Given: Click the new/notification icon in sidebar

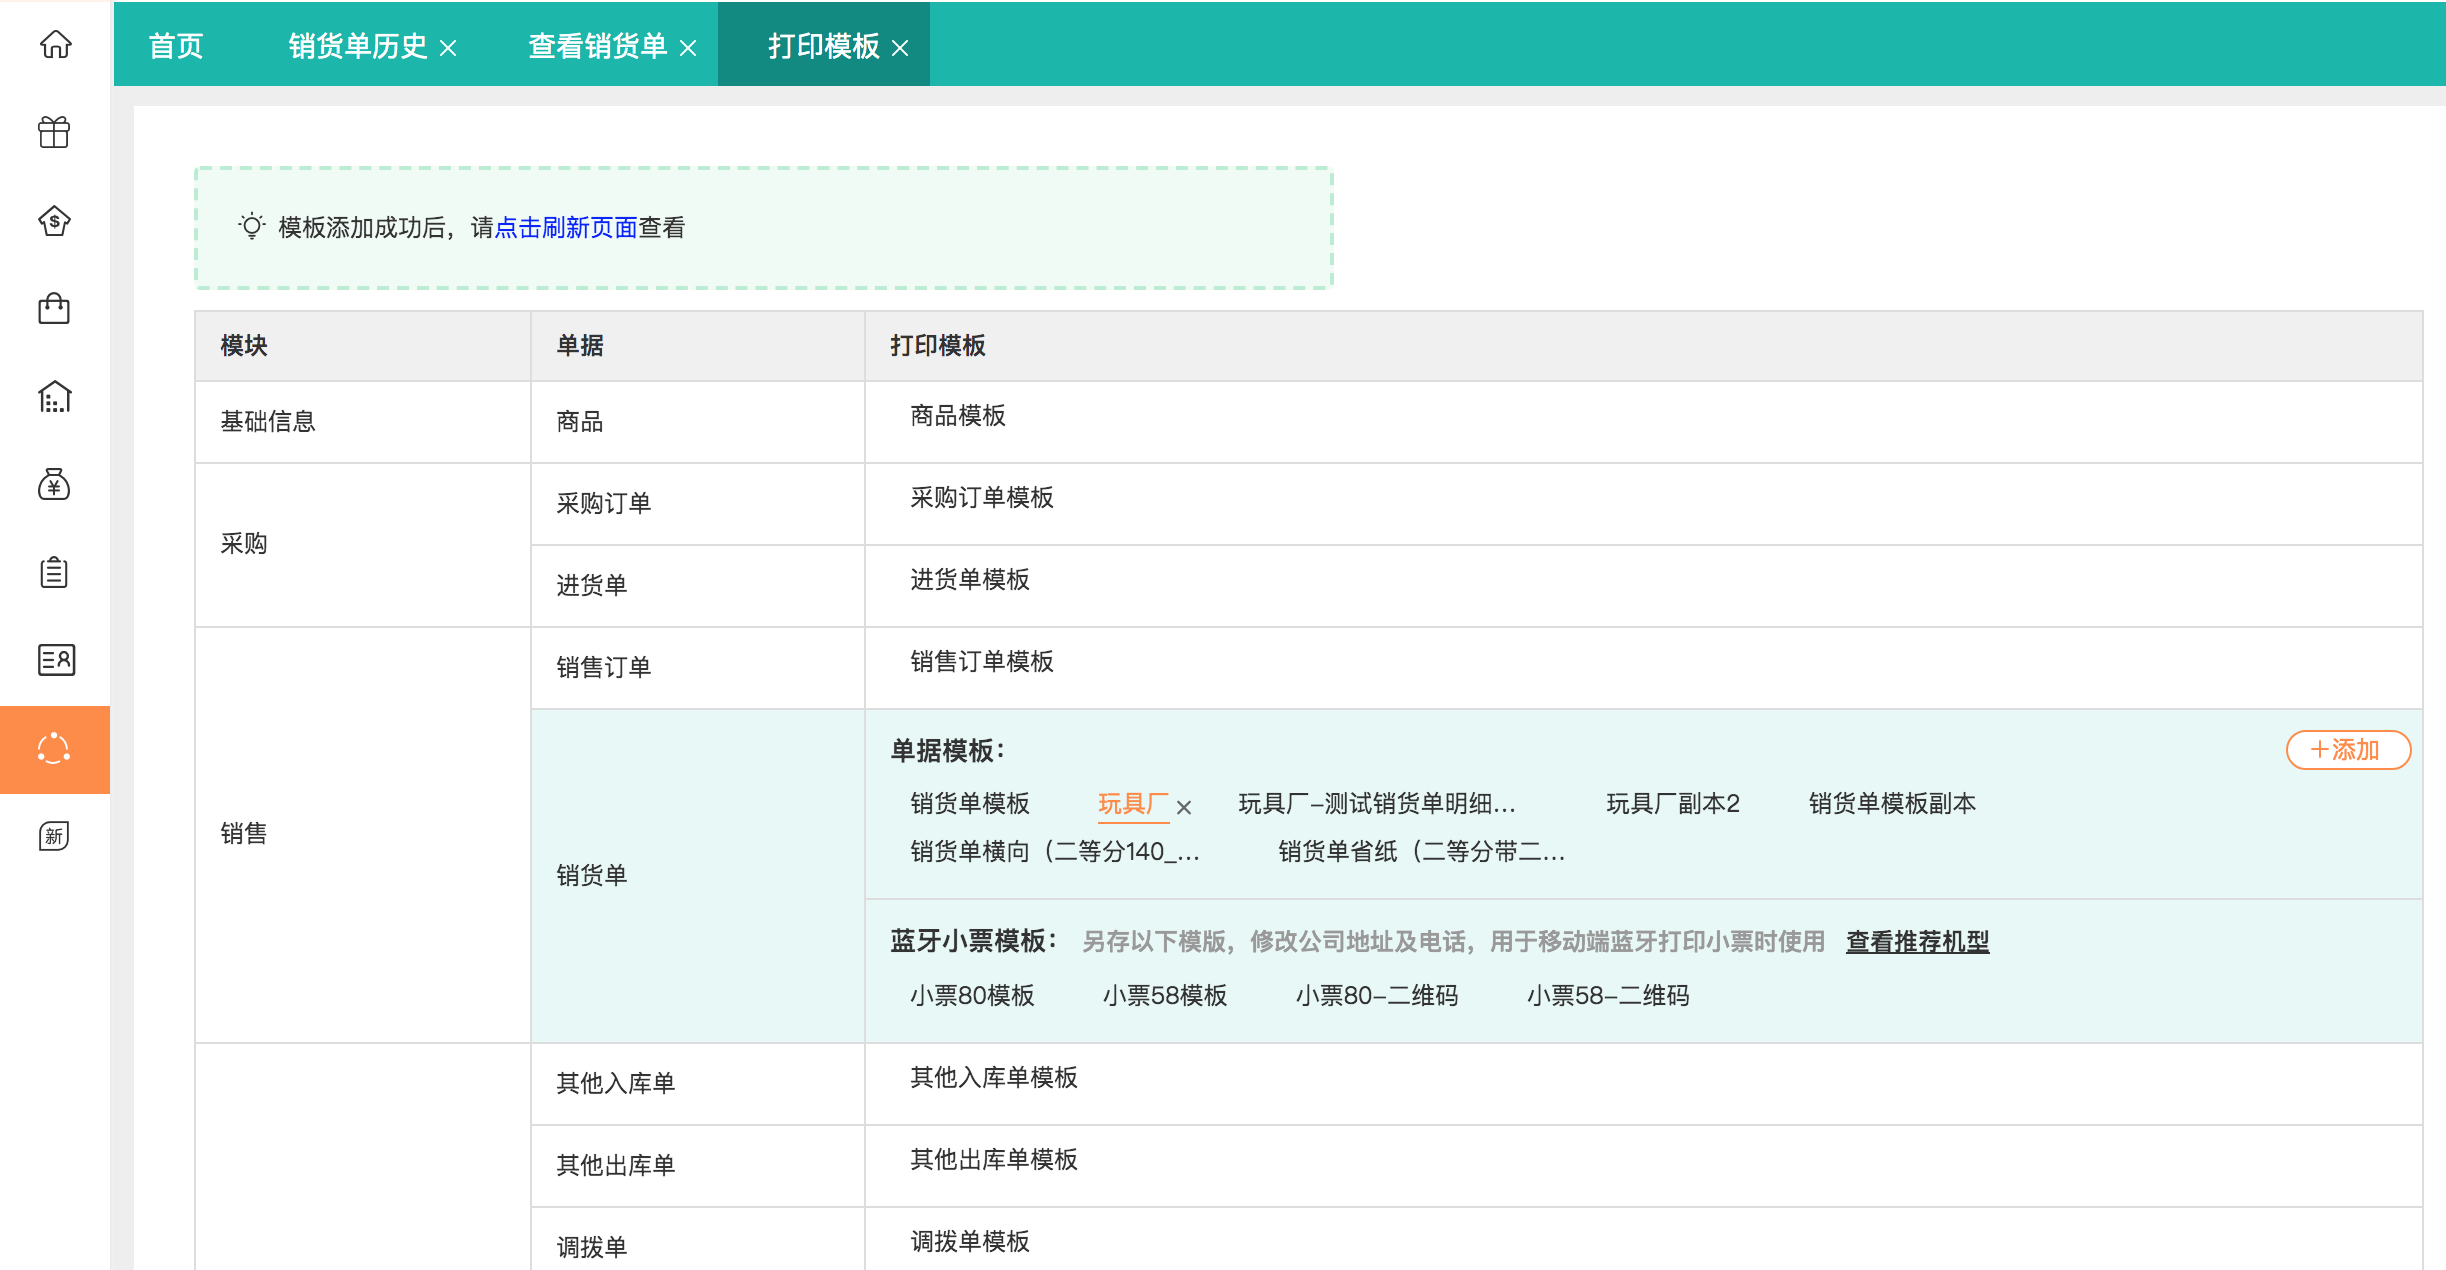Looking at the screenshot, I should [55, 836].
